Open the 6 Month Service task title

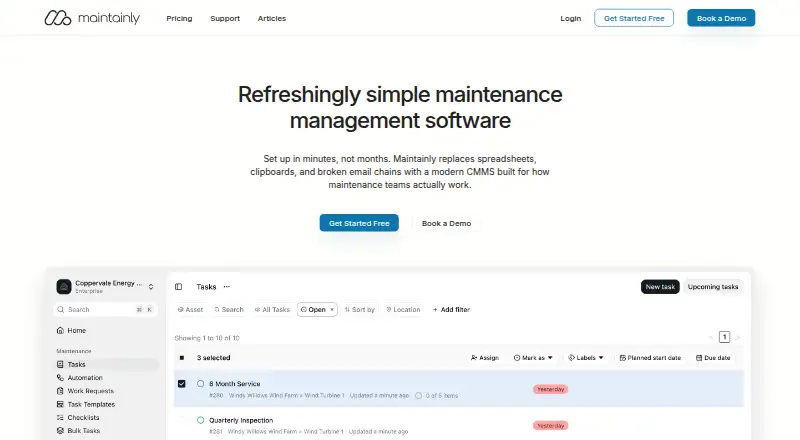pyautogui.click(x=235, y=384)
